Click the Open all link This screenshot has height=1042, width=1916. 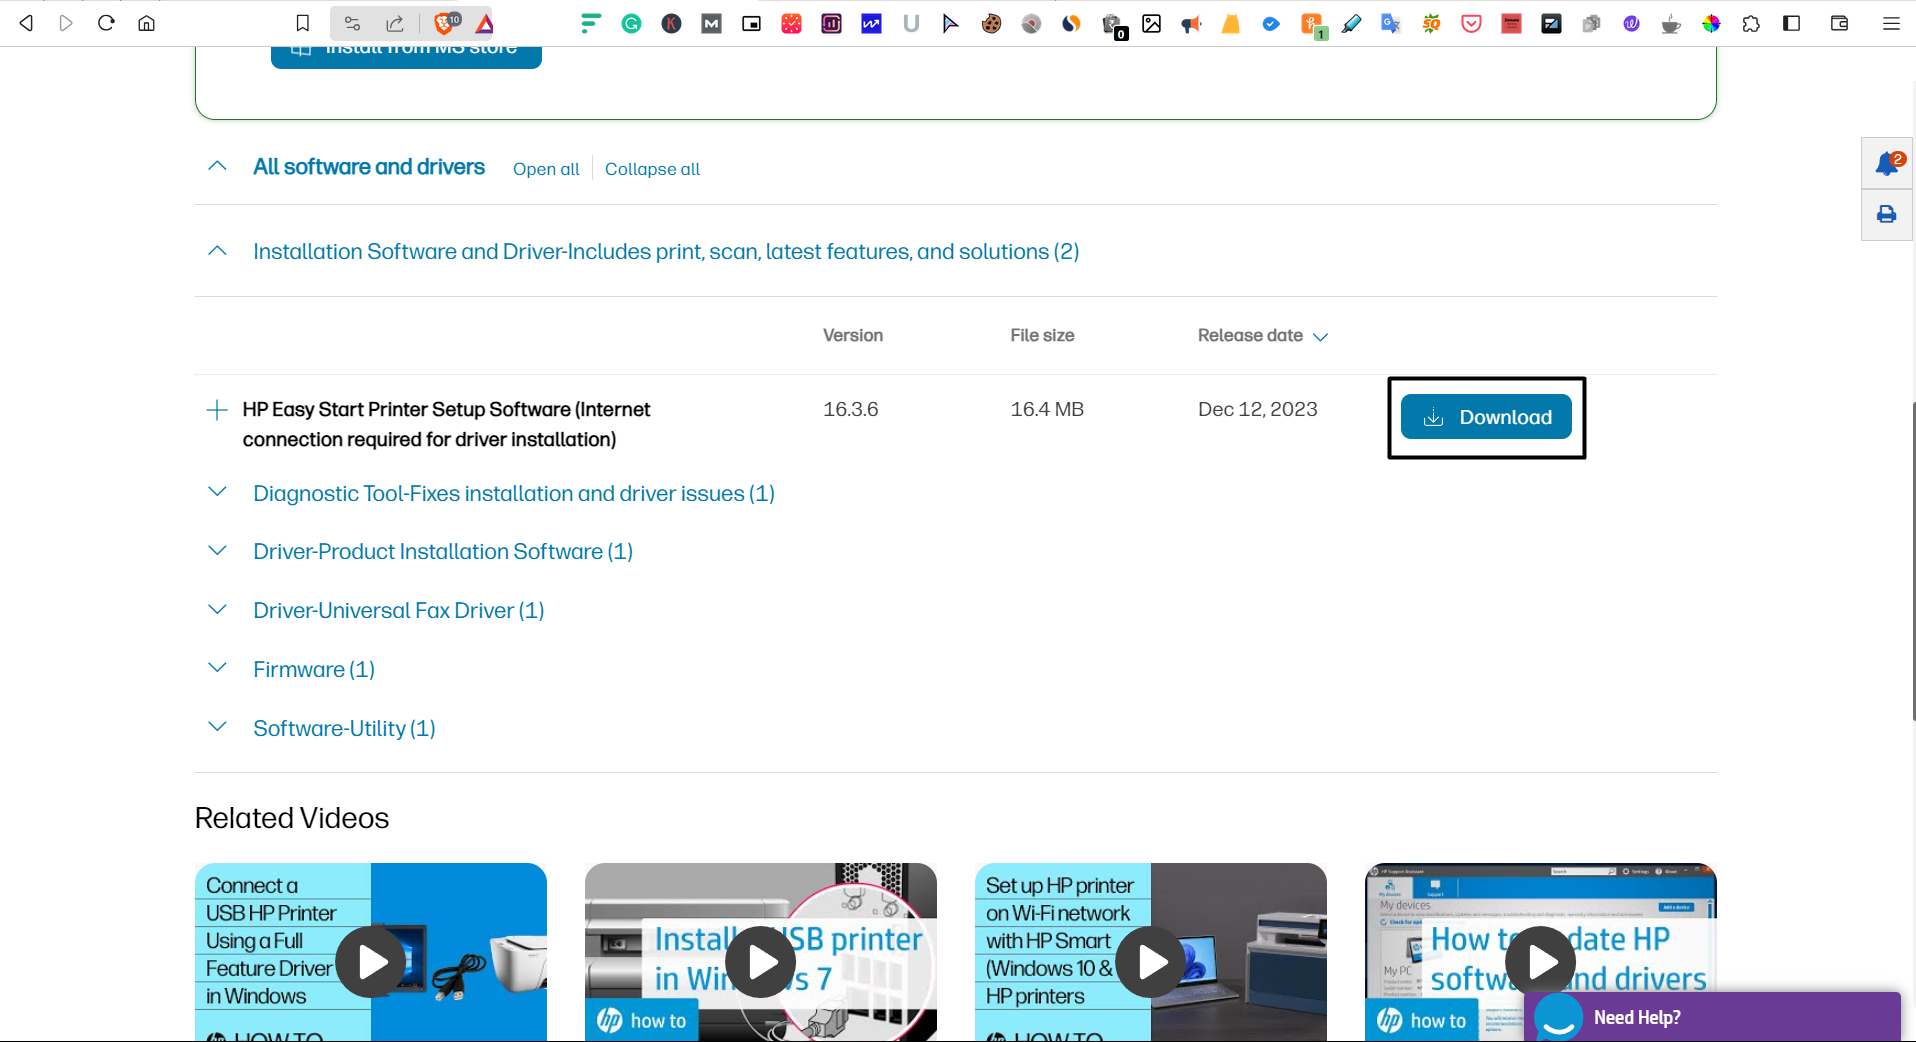tap(545, 169)
